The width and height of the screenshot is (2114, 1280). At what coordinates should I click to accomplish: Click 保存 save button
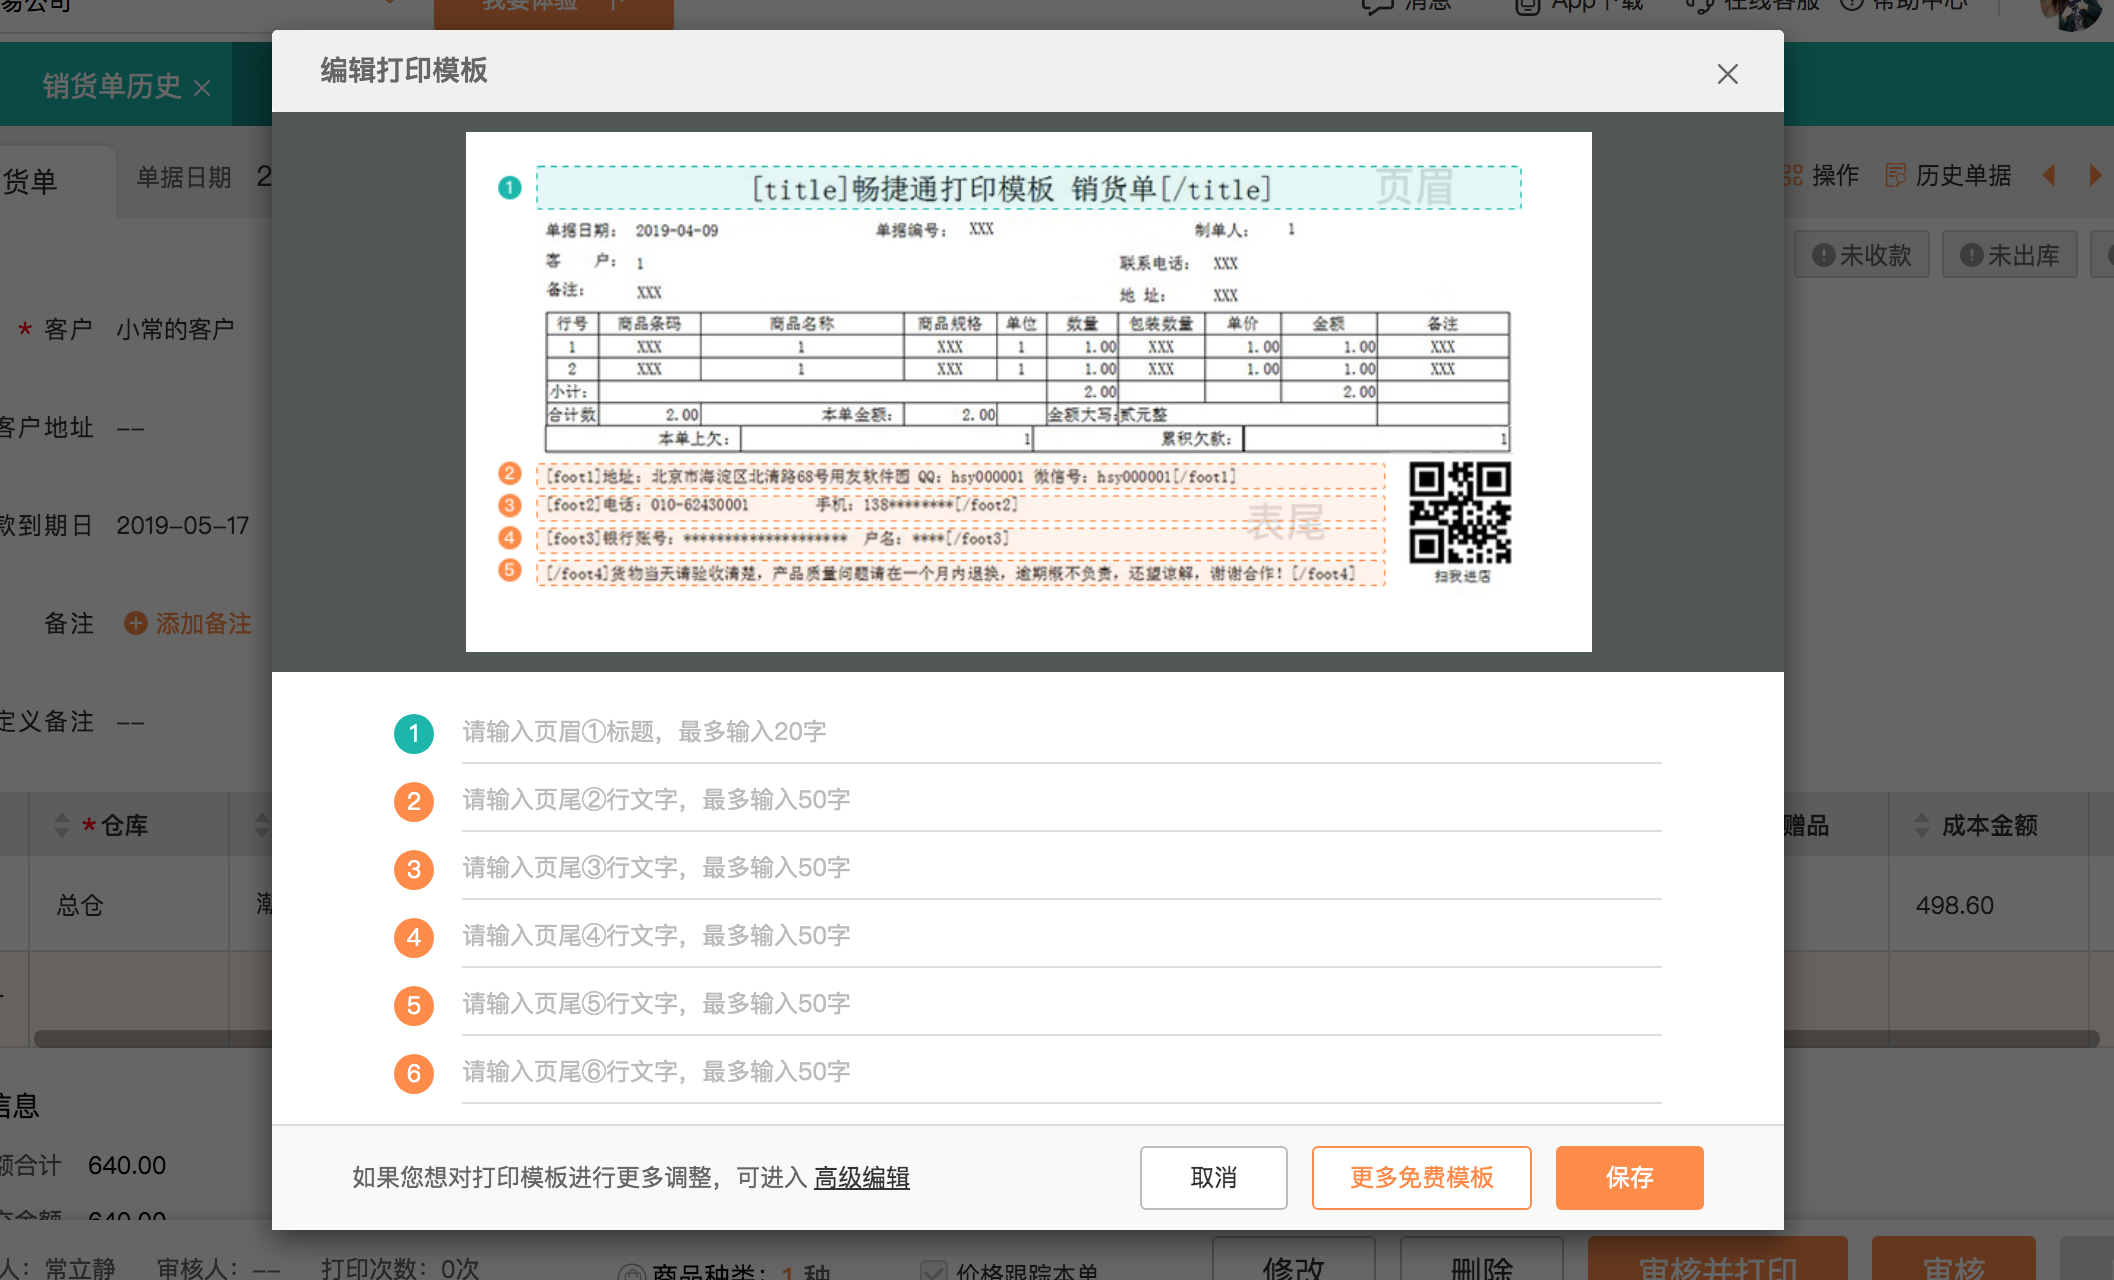tap(1628, 1177)
